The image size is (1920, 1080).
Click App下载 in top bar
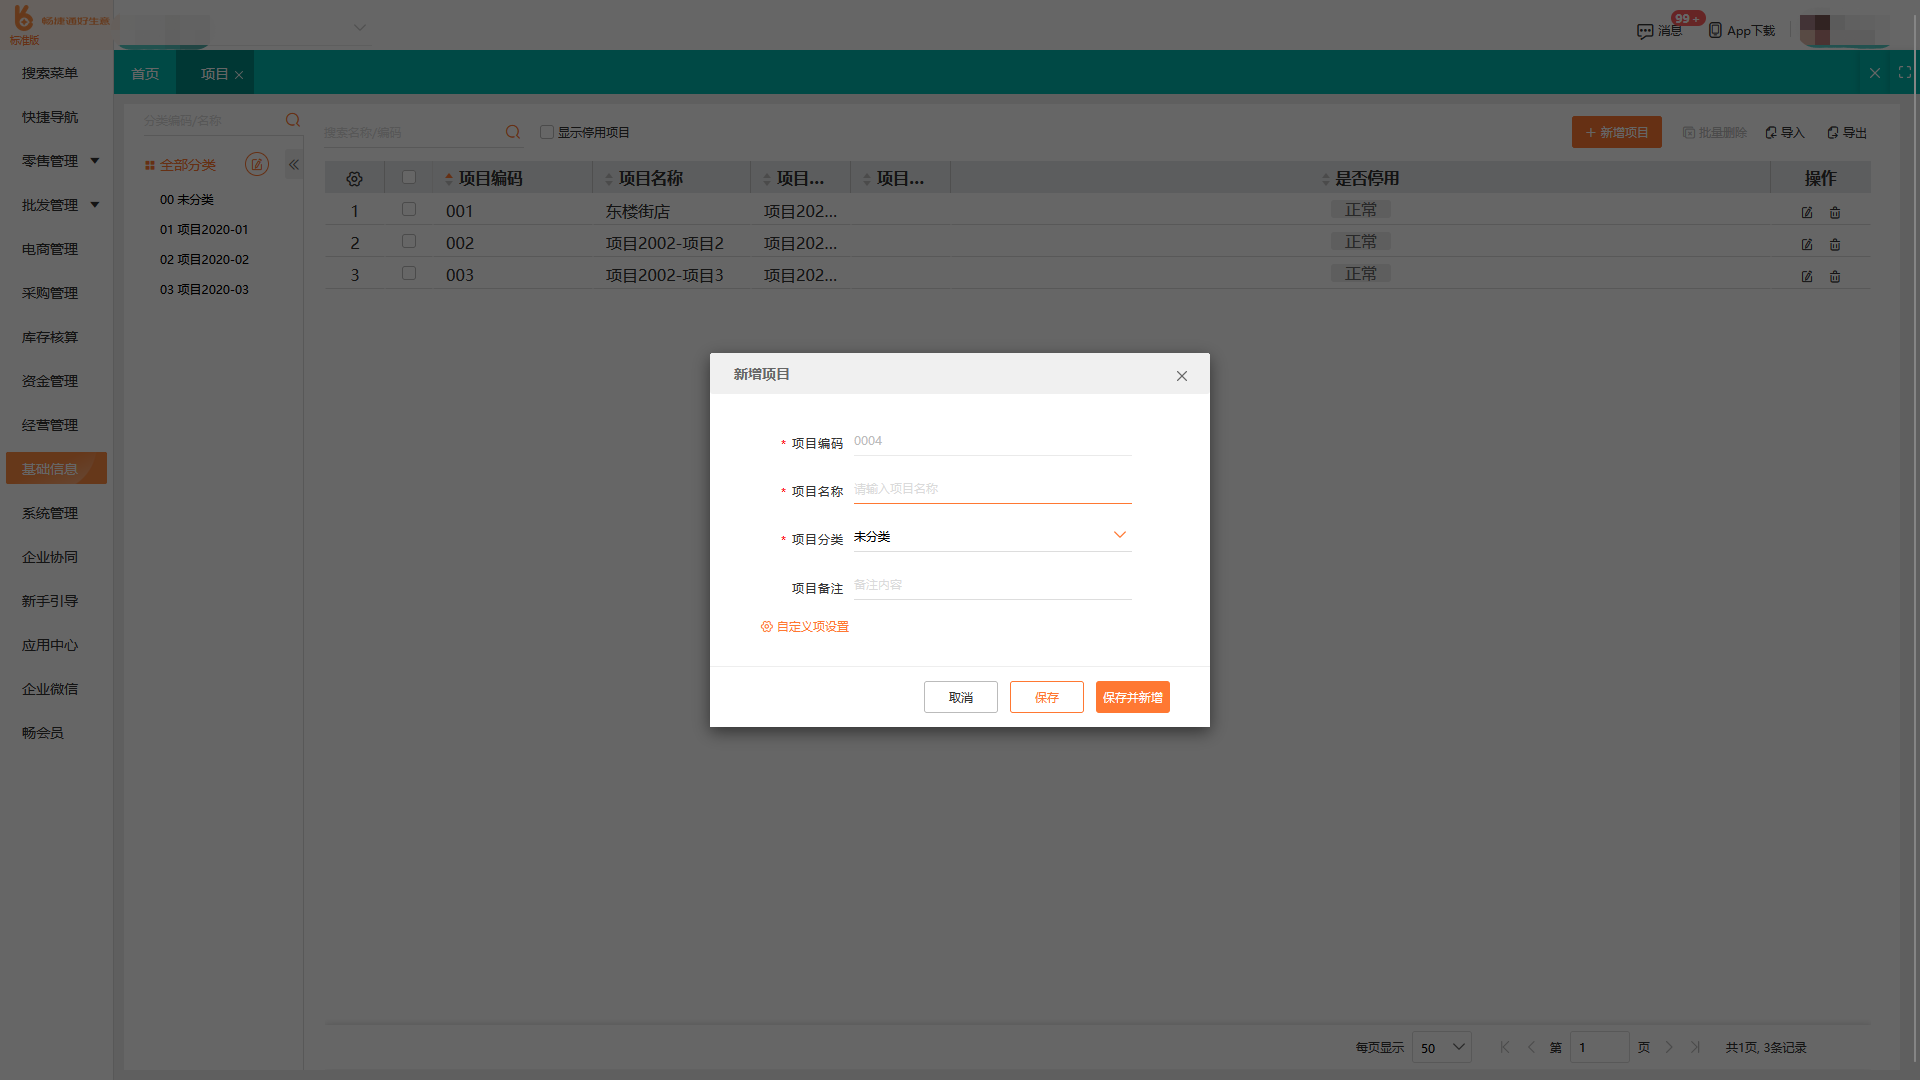pos(1742,29)
